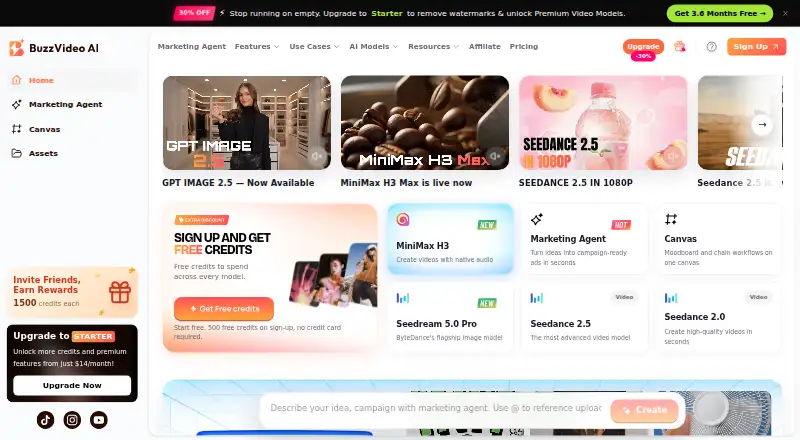Screen dimensions: 800x440
Task: Click the EXTRA DISCOUNT tag
Action: [202, 220]
